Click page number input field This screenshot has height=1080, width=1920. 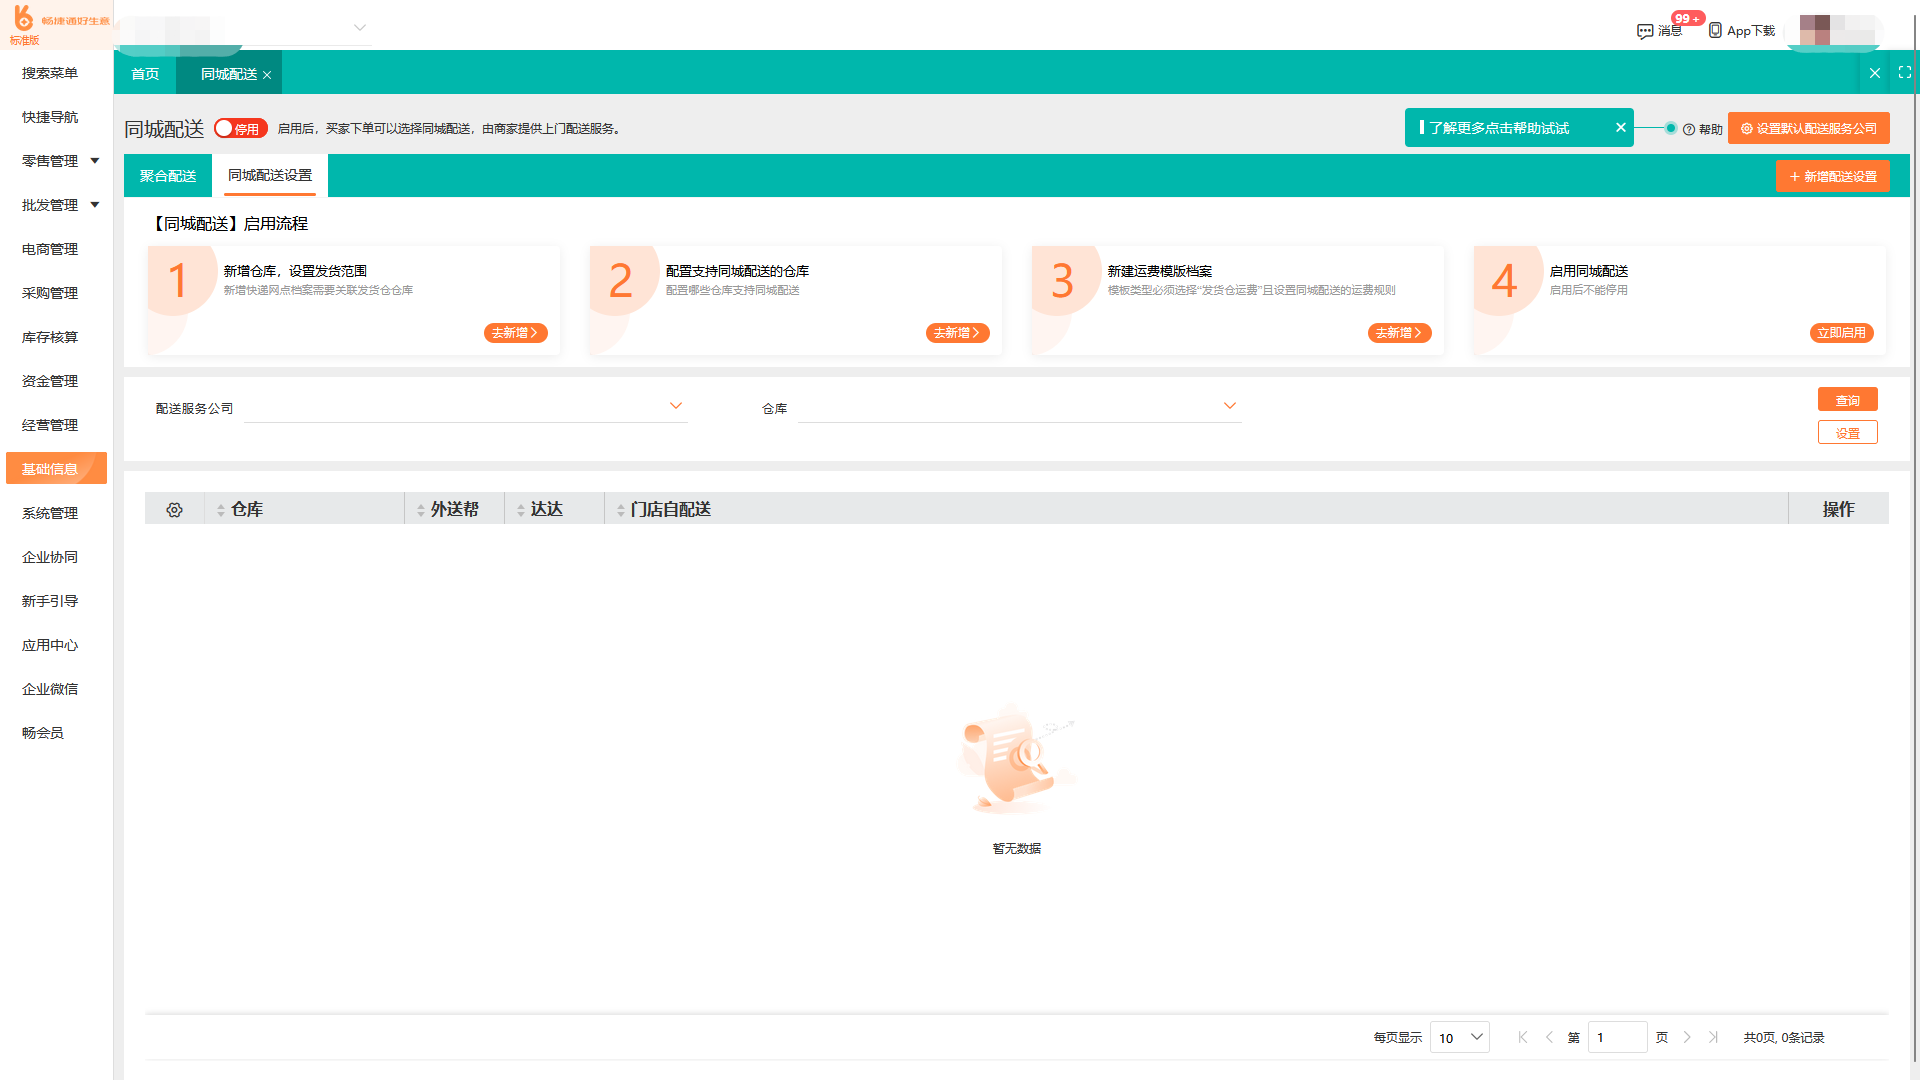pos(1614,1035)
